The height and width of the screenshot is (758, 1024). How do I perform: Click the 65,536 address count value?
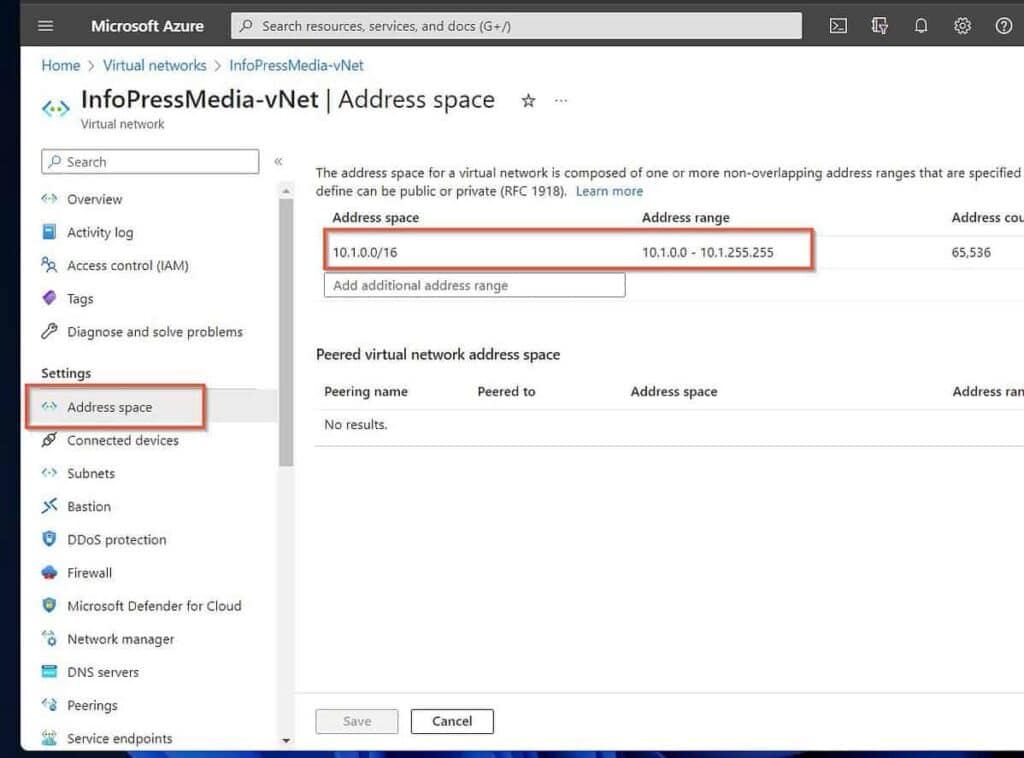970,252
